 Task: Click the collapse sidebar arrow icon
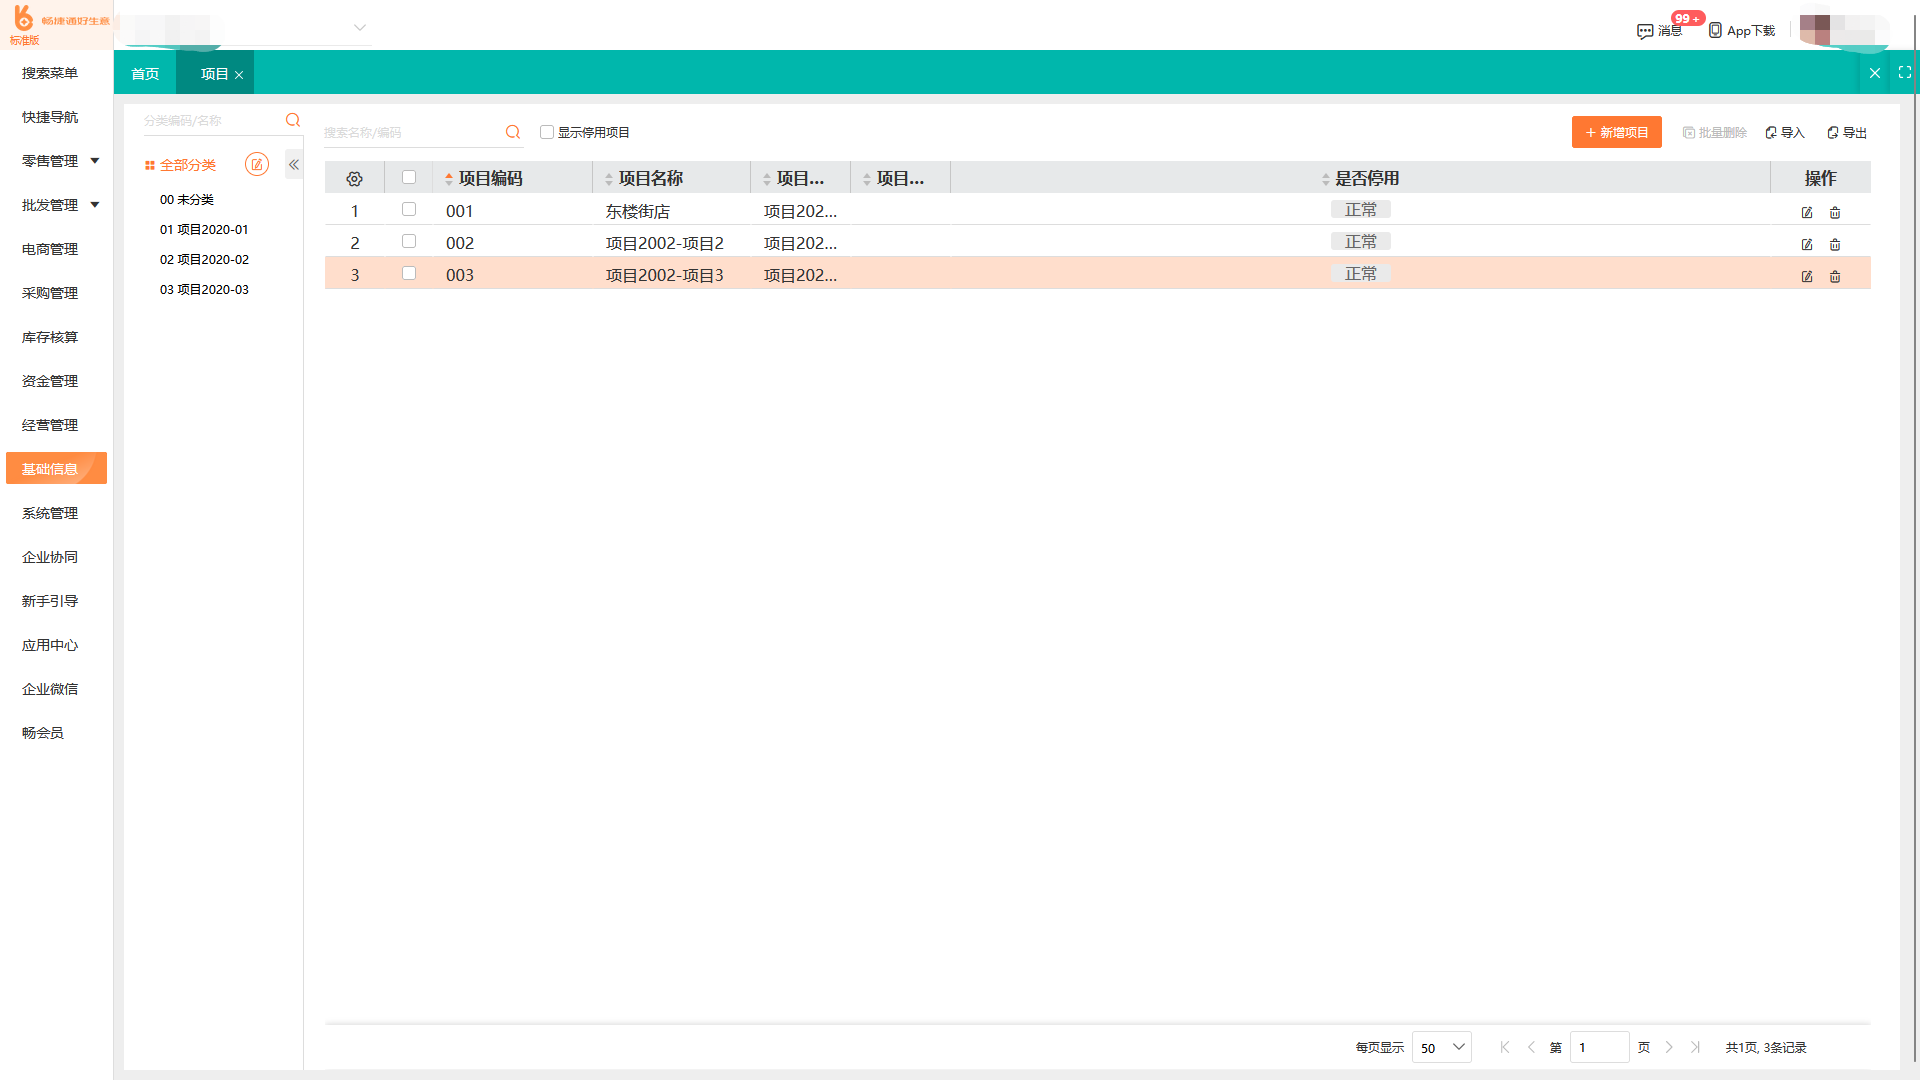pos(294,164)
